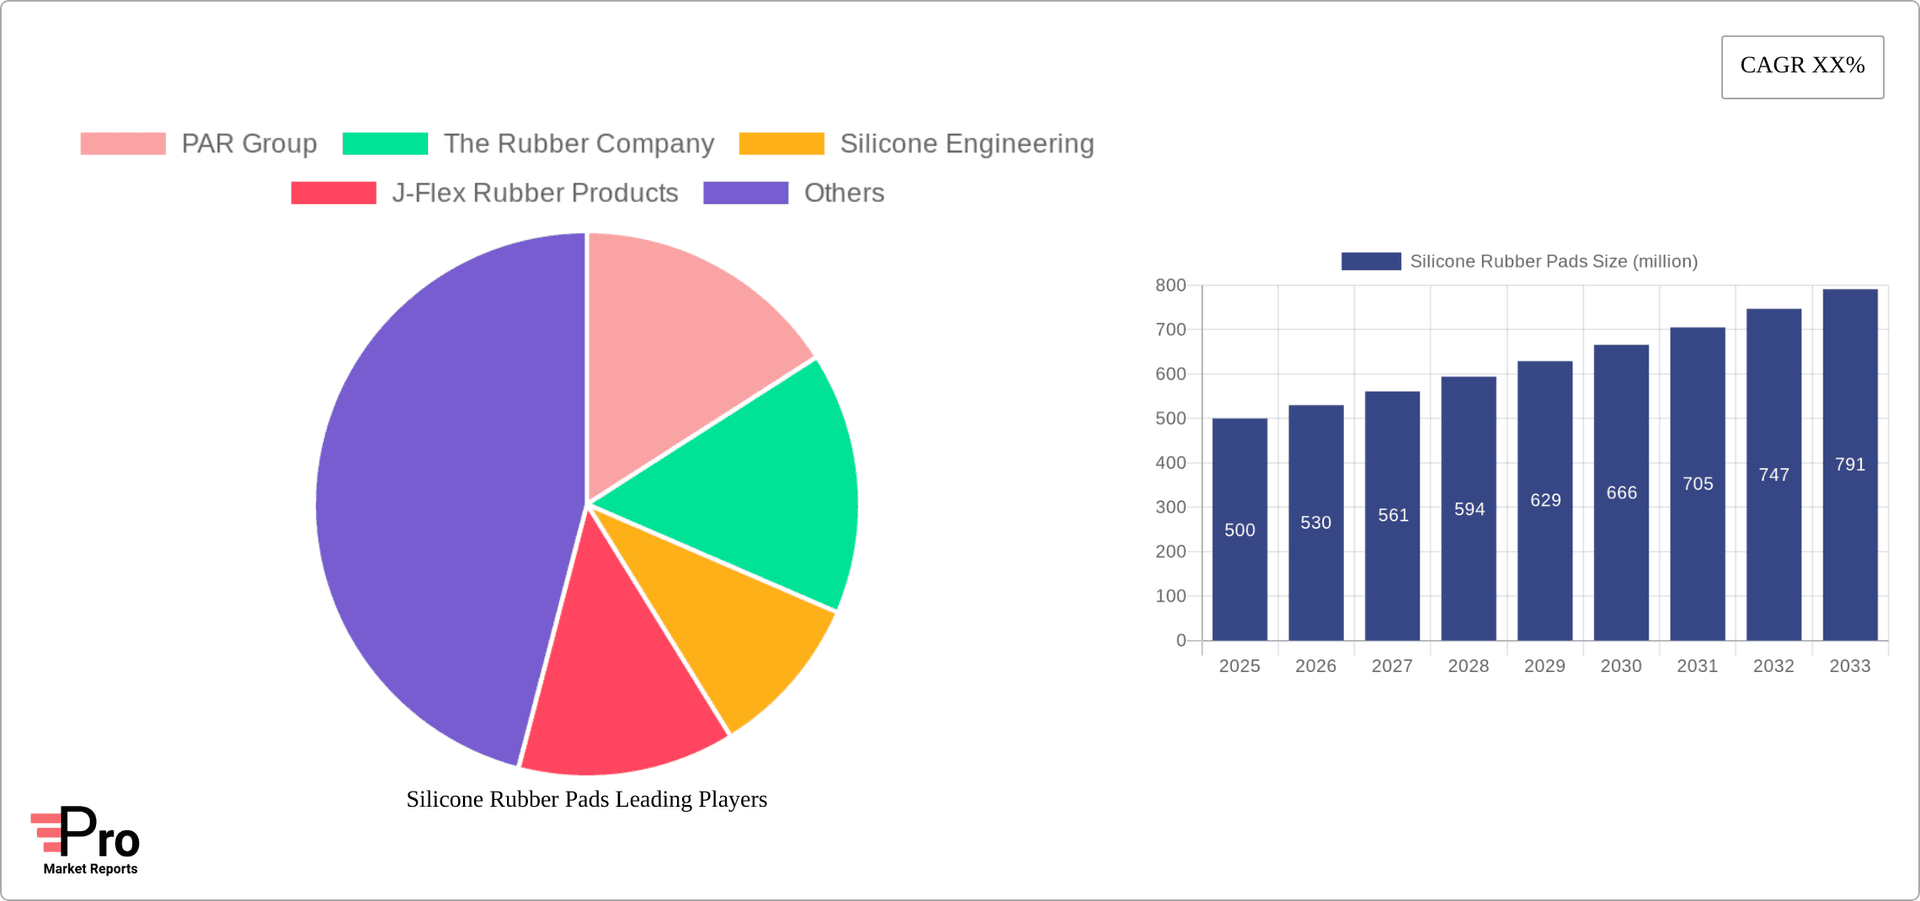
Task: Click the PAR Group legend color swatch
Action: pyautogui.click(x=122, y=143)
